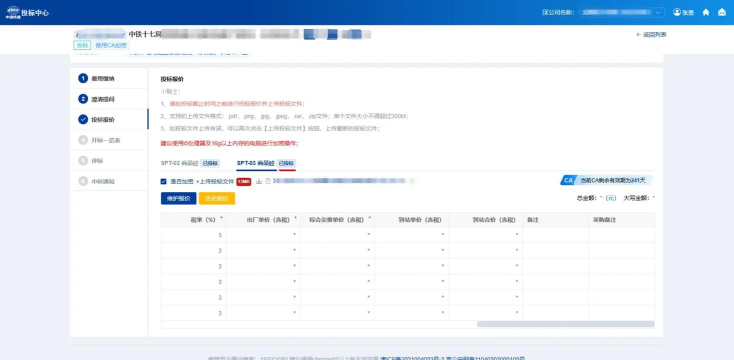Click the 税率(%) column header
734x360 pixels.
193,220
